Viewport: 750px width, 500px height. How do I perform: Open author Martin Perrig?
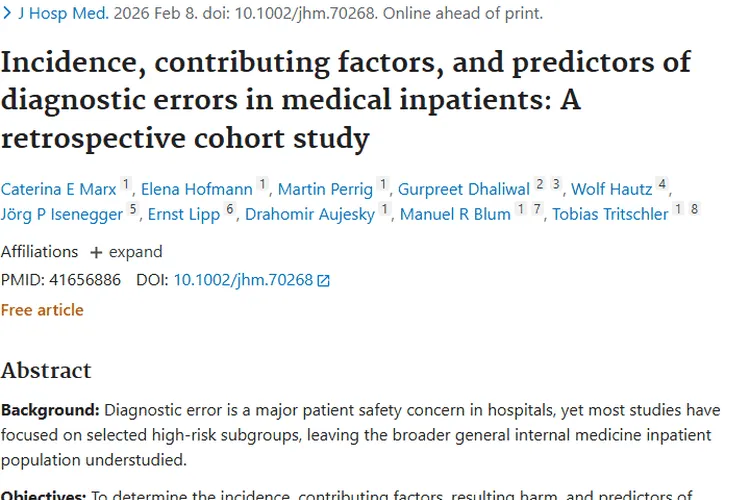click(325, 189)
